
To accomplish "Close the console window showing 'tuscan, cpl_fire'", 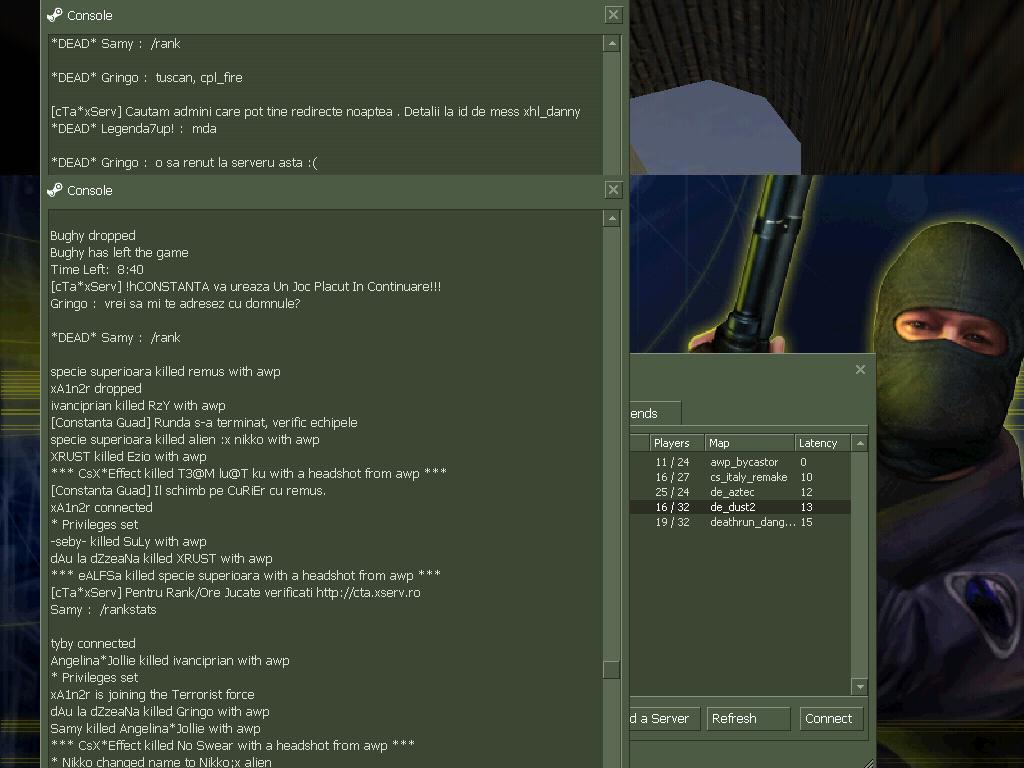I will [x=613, y=15].
